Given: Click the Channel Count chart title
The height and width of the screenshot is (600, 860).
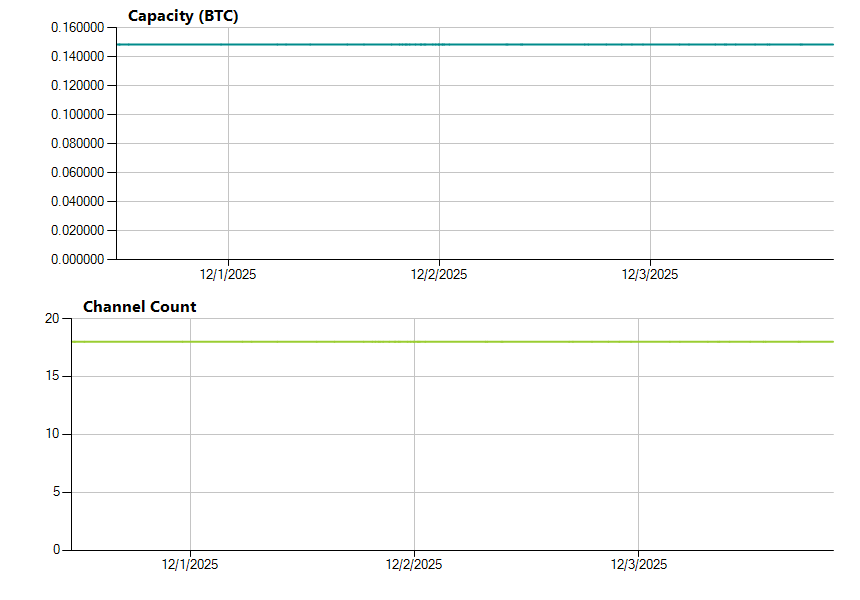Looking at the screenshot, I should tap(139, 307).
